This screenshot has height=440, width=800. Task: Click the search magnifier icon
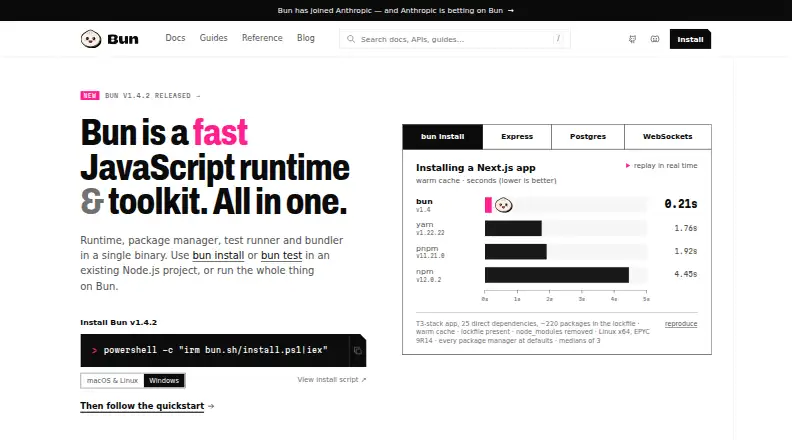pos(351,39)
